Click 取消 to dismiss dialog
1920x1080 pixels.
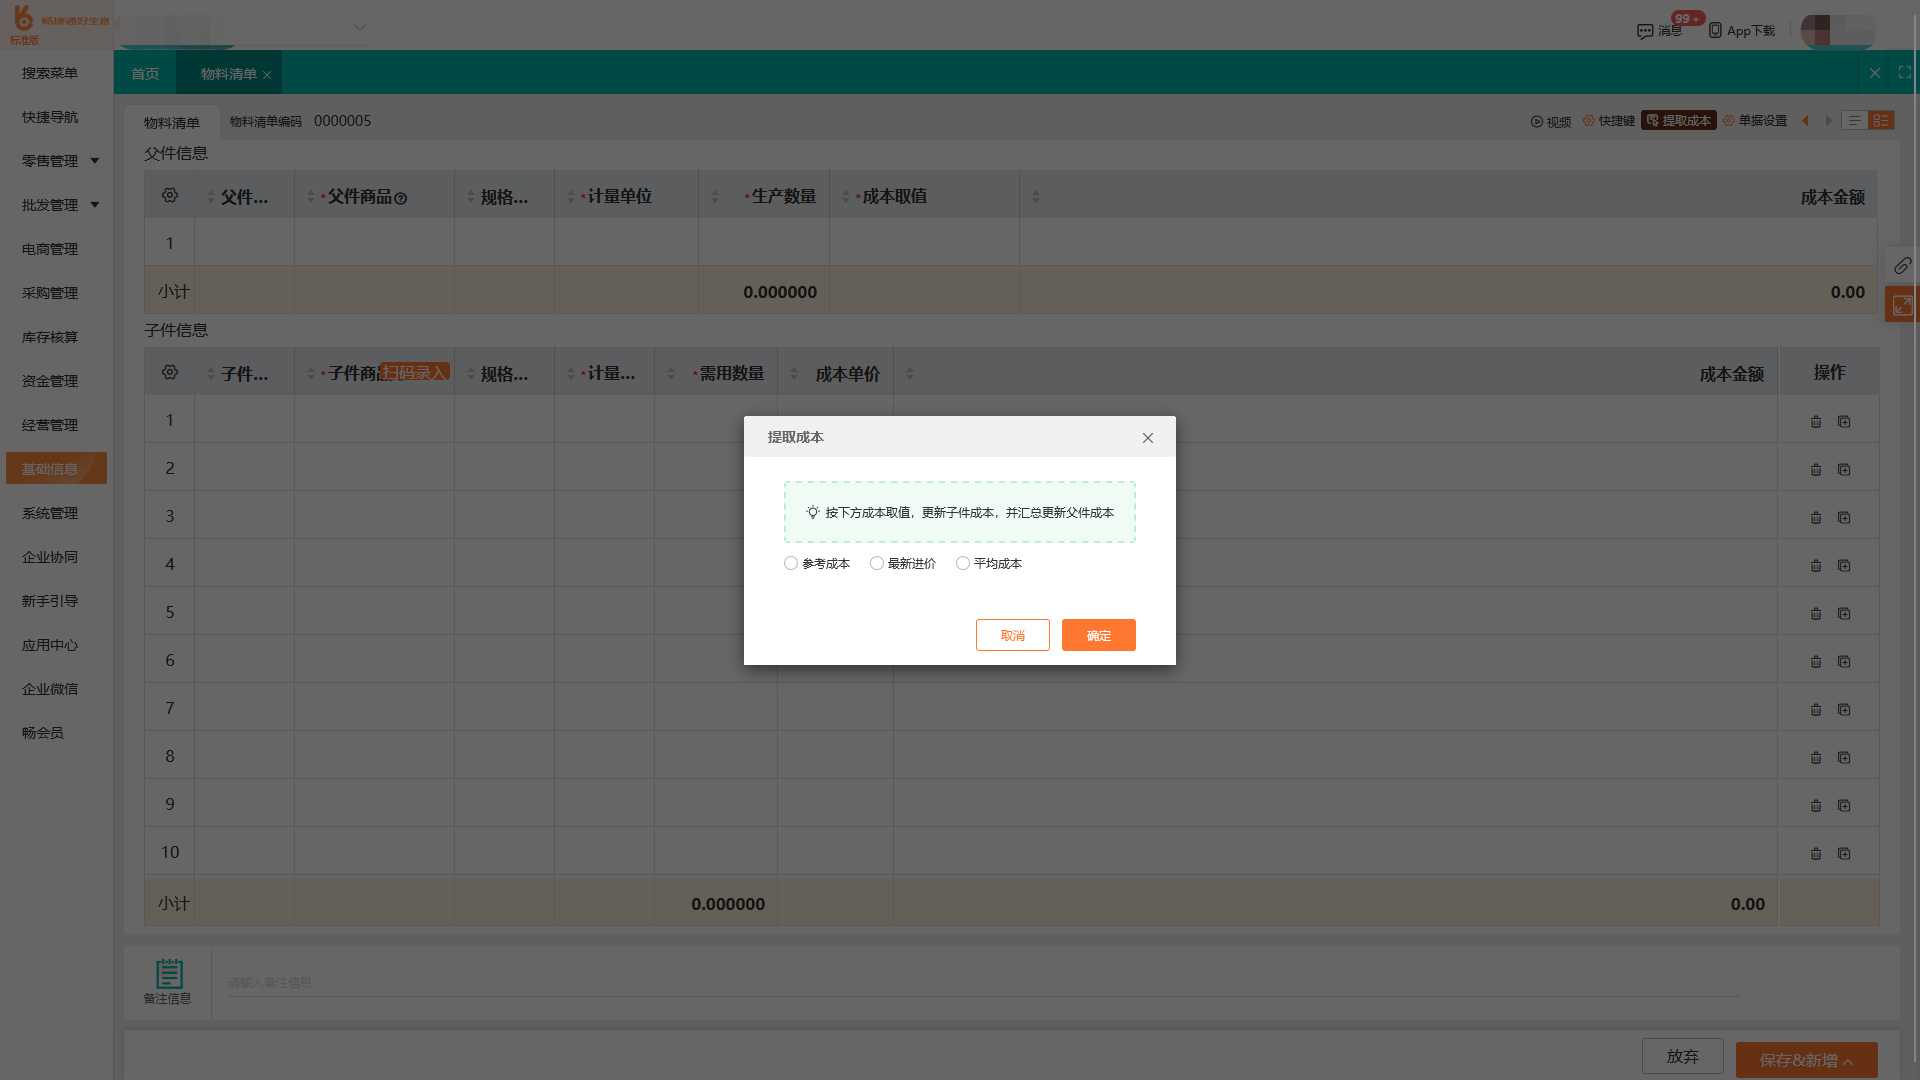point(1013,634)
